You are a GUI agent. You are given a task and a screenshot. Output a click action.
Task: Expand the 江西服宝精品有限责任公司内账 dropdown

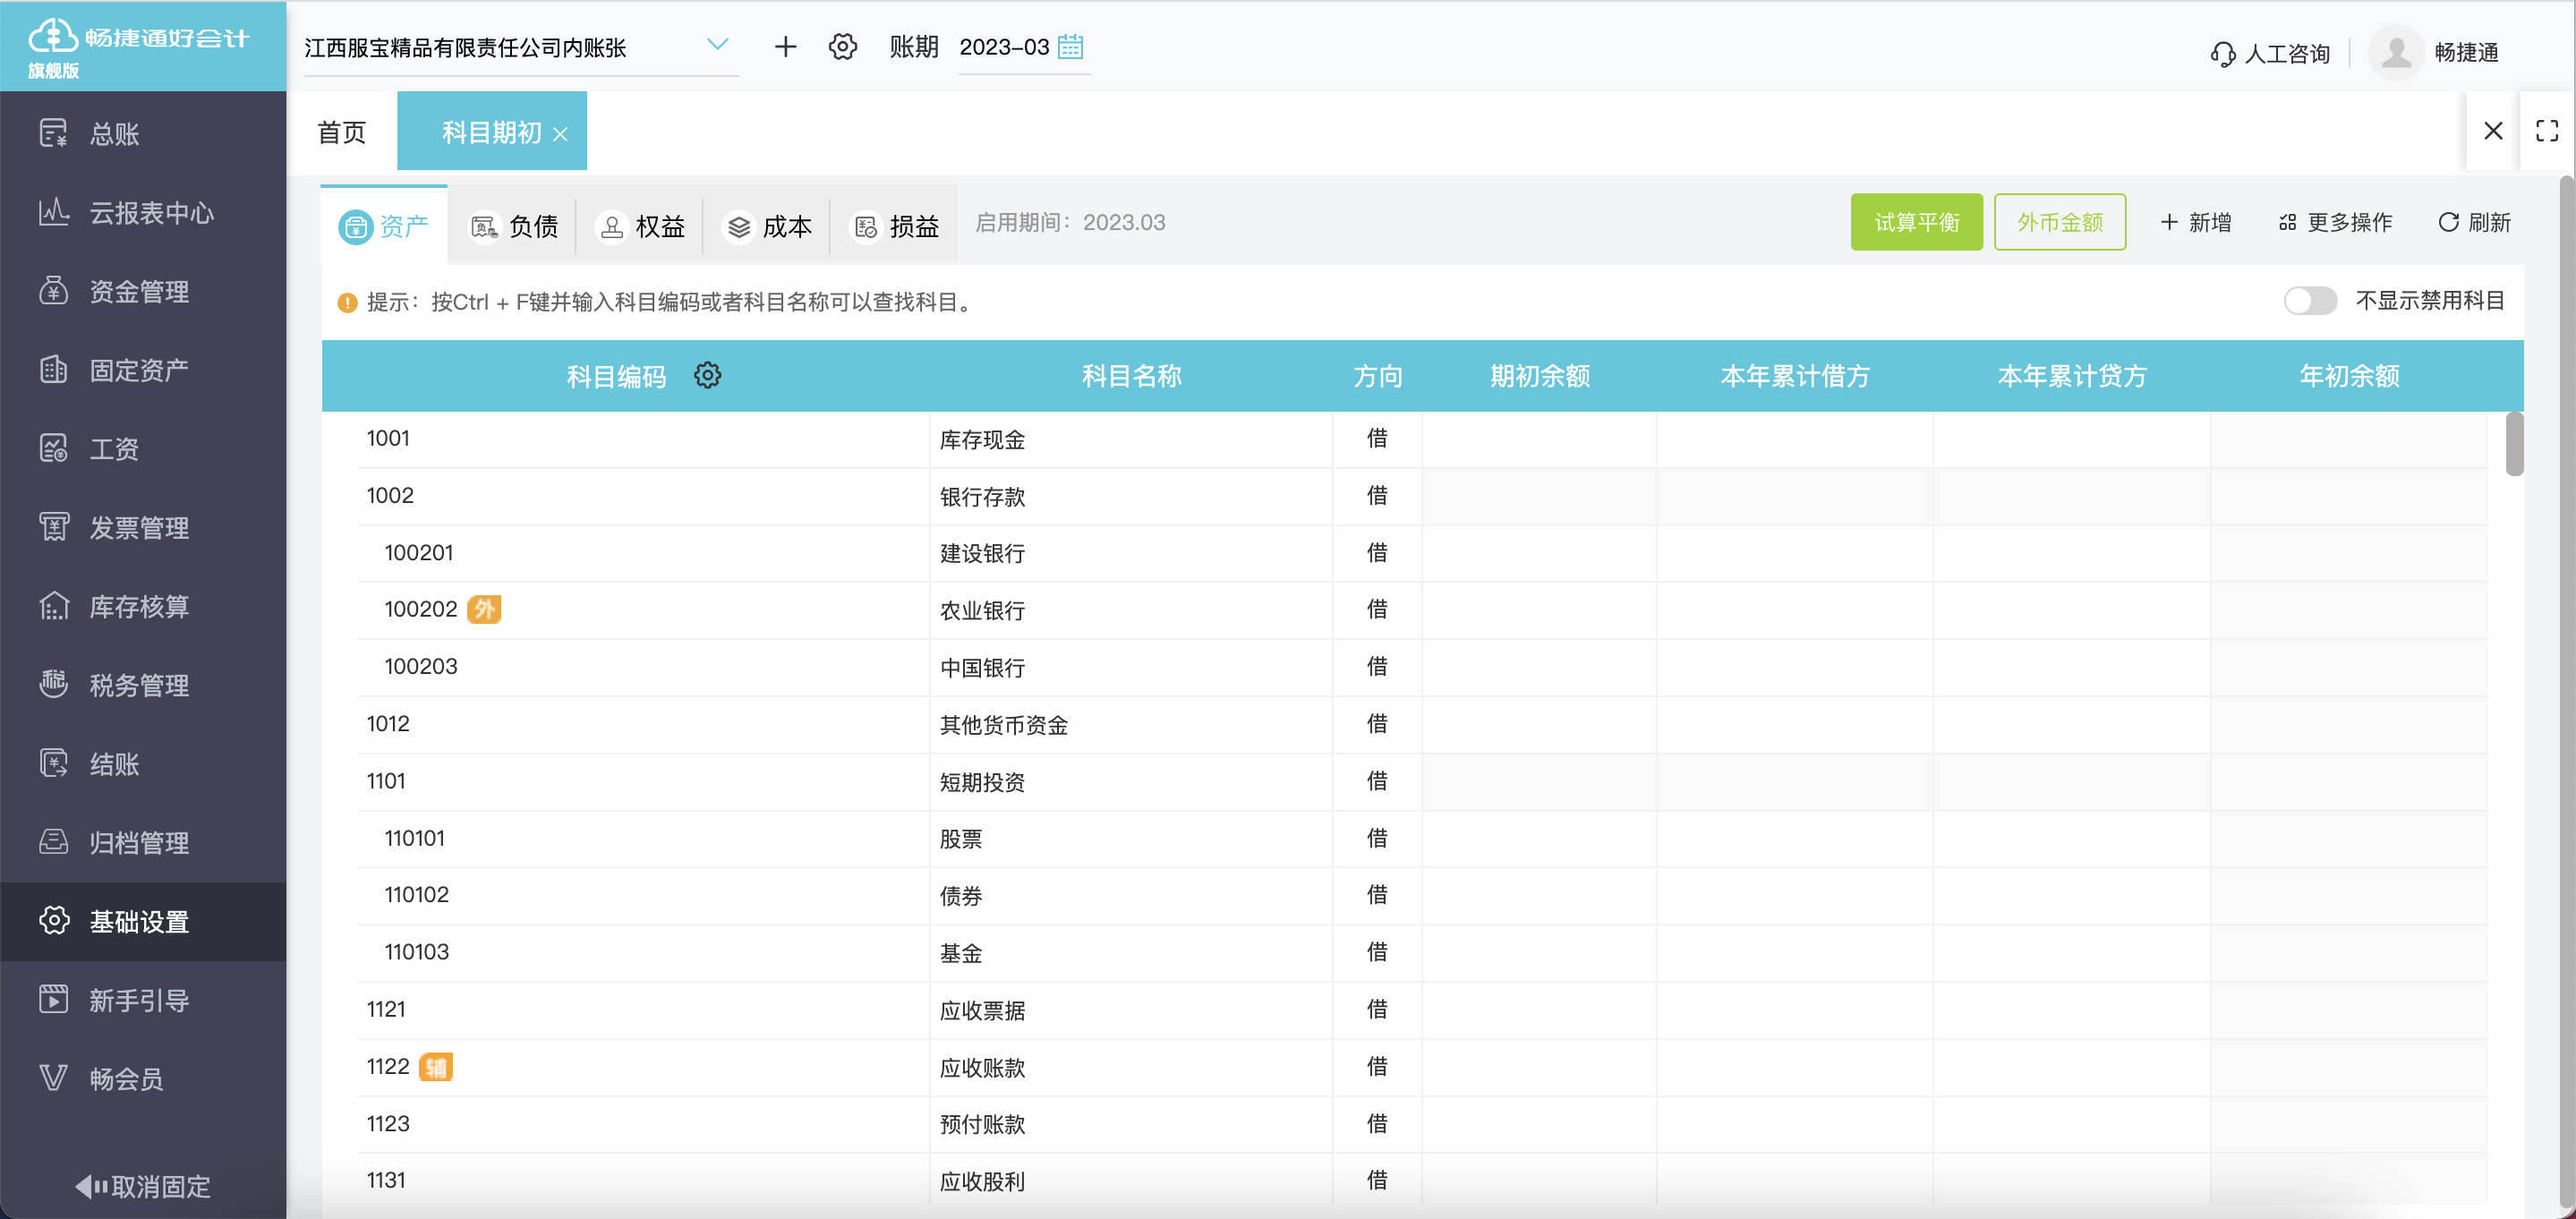point(720,45)
